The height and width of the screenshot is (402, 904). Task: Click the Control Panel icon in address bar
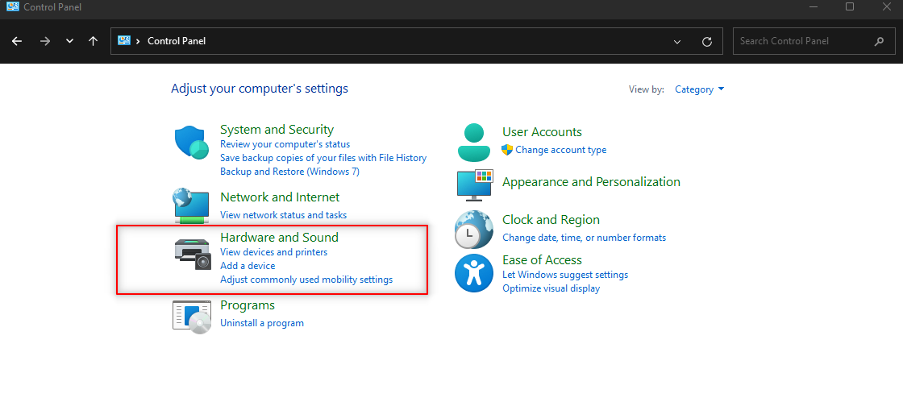tap(124, 40)
